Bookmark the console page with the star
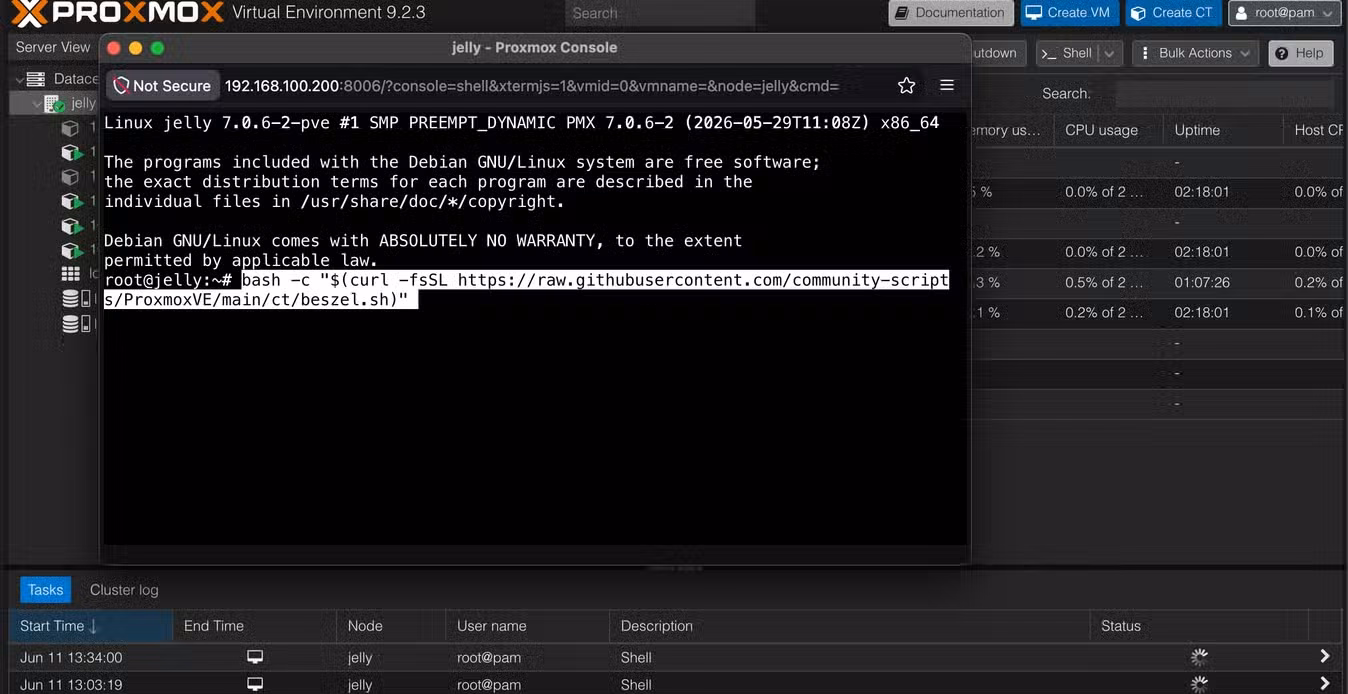Screen dimensions: 1348x694 pyautogui.click(x=906, y=86)
